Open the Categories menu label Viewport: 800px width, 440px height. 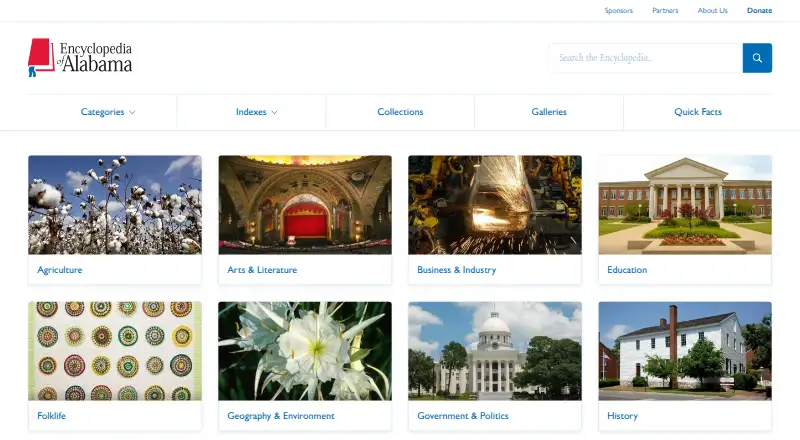(x=102, y=112)
